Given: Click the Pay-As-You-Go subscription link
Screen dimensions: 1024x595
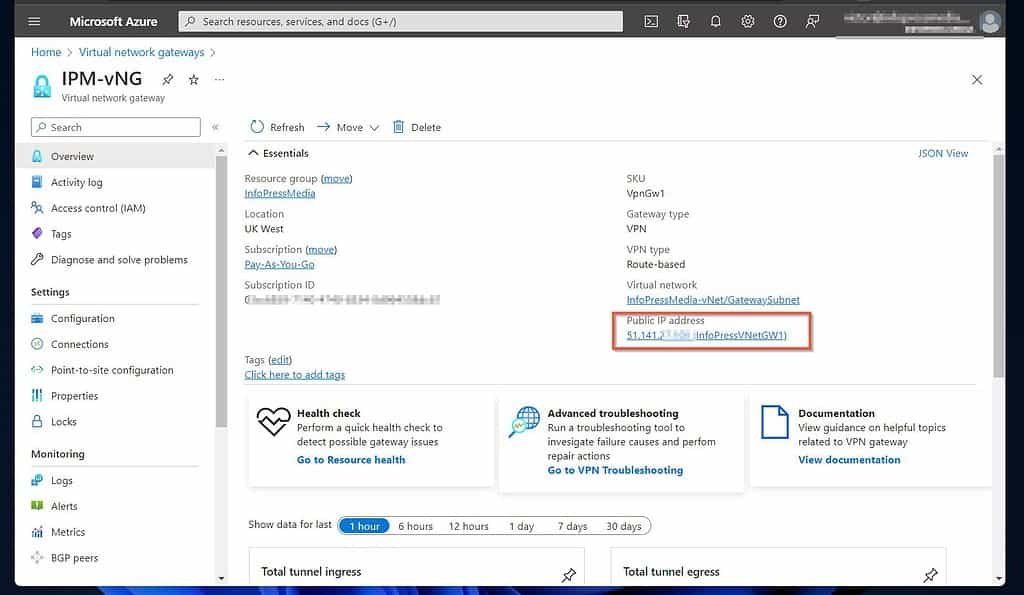Looking at the screenshot, I should coord(280,265).
